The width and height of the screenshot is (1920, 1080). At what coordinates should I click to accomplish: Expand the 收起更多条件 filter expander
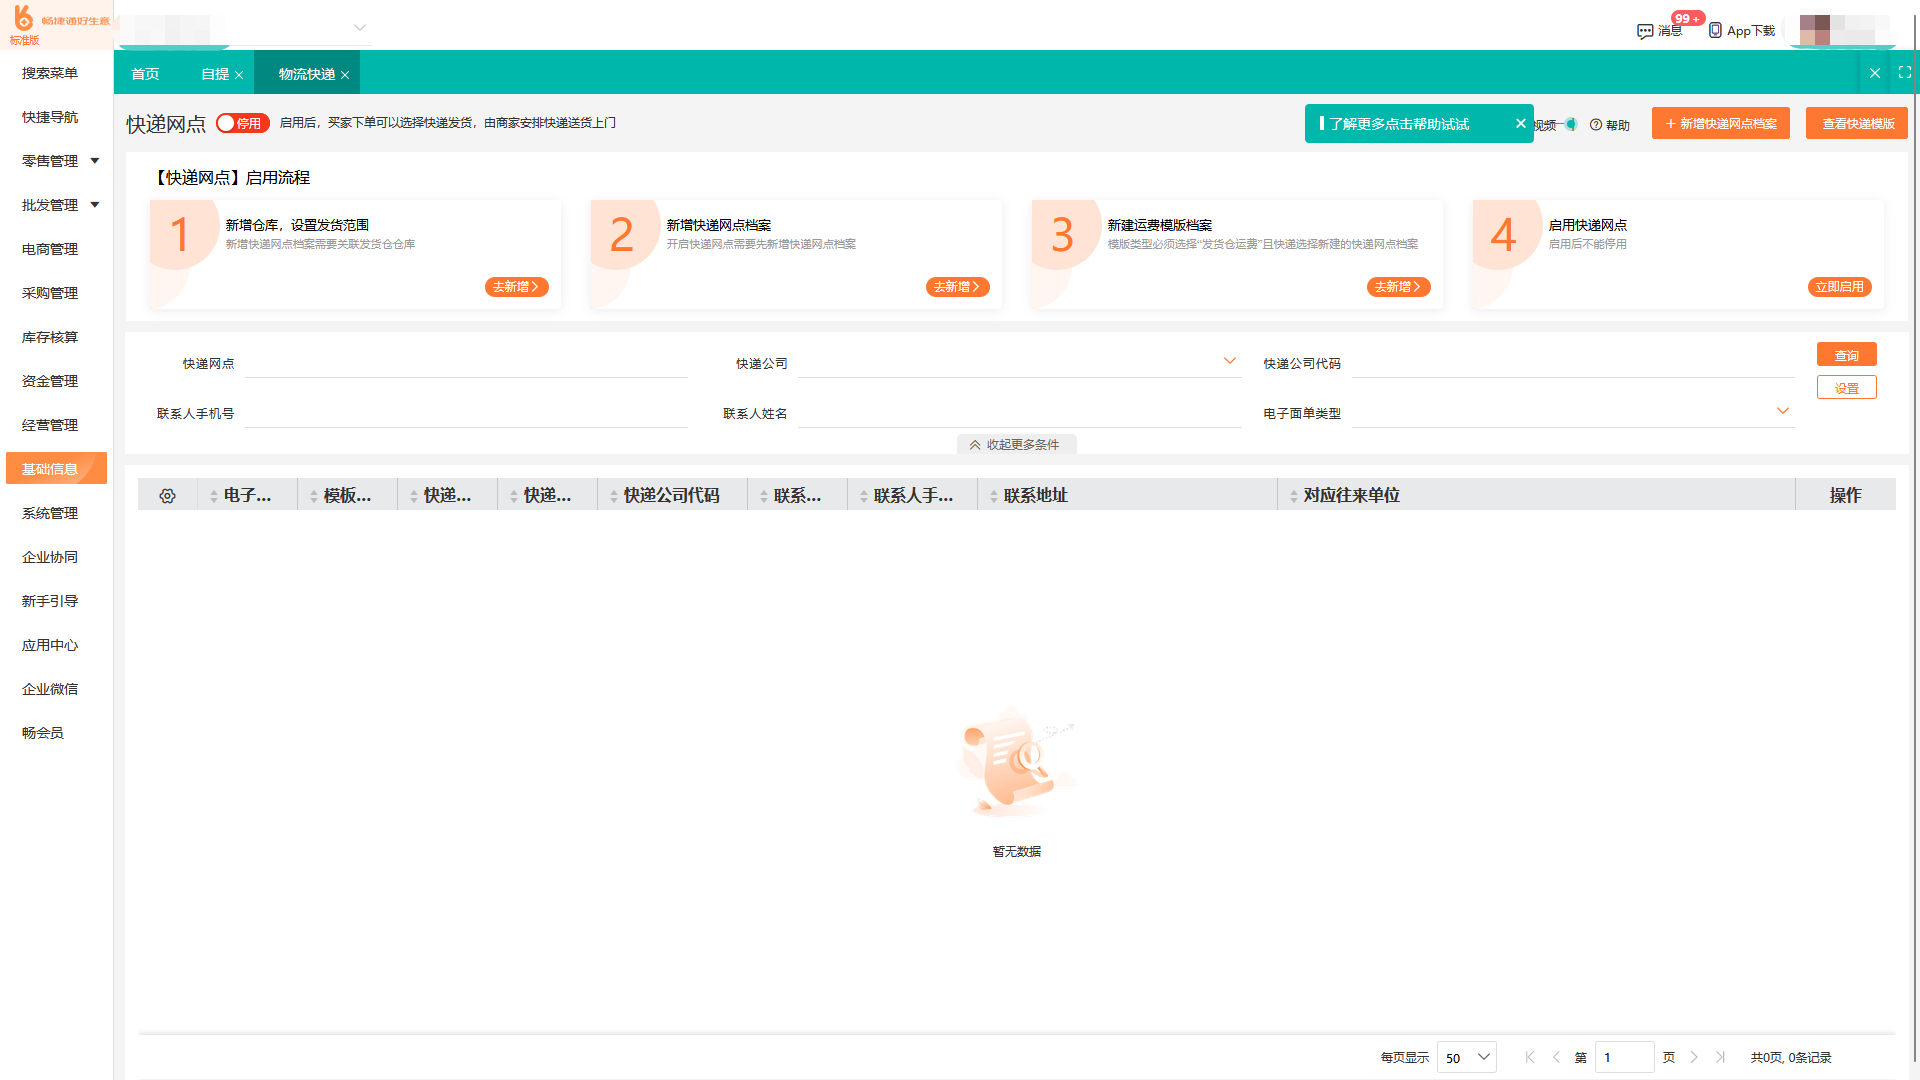1014,444
